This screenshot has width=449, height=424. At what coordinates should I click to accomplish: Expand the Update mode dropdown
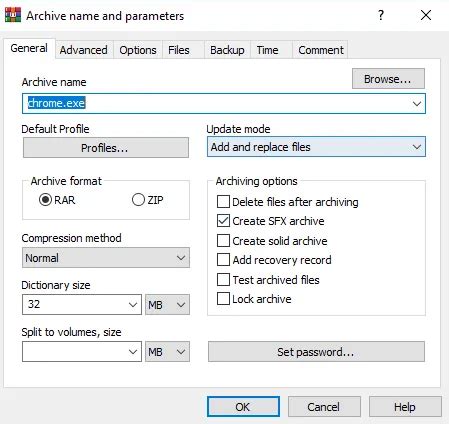[x=316, y=147]
